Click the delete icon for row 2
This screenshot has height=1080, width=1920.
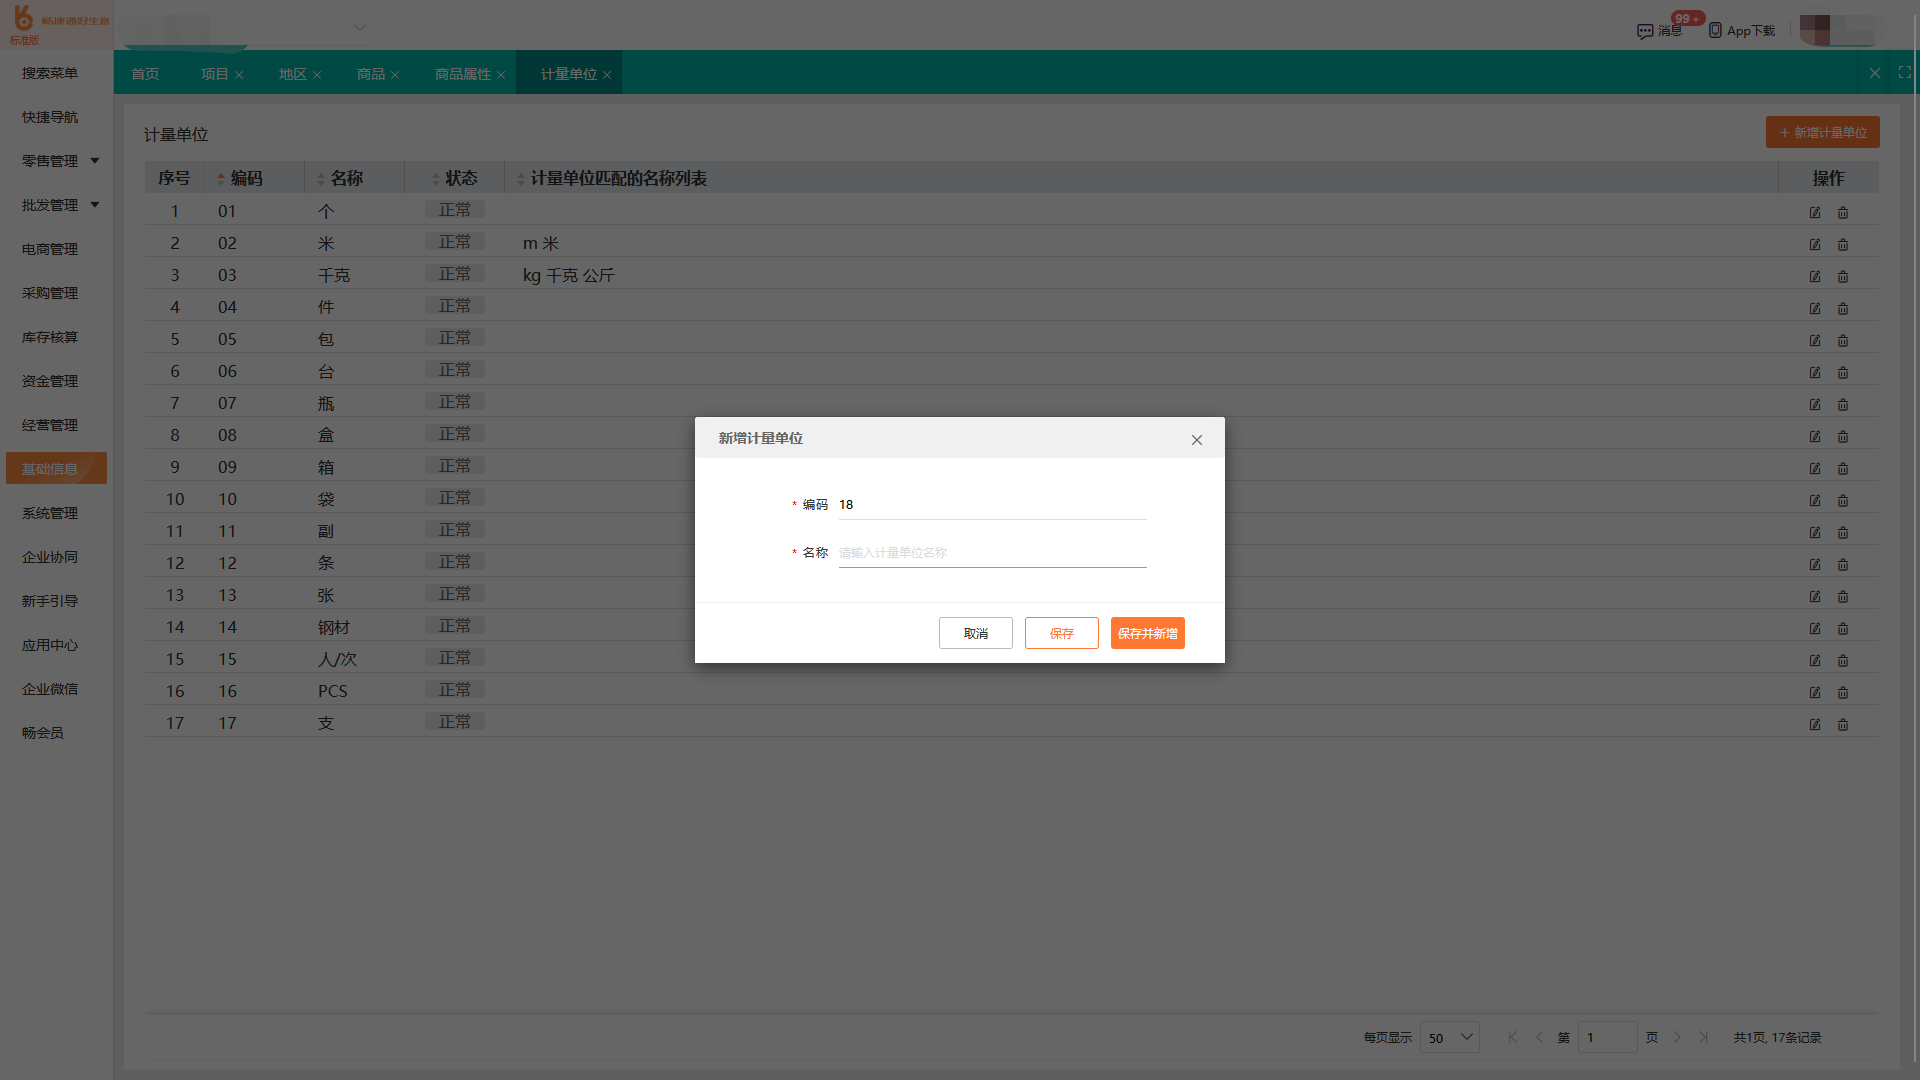click(1844, 244)
